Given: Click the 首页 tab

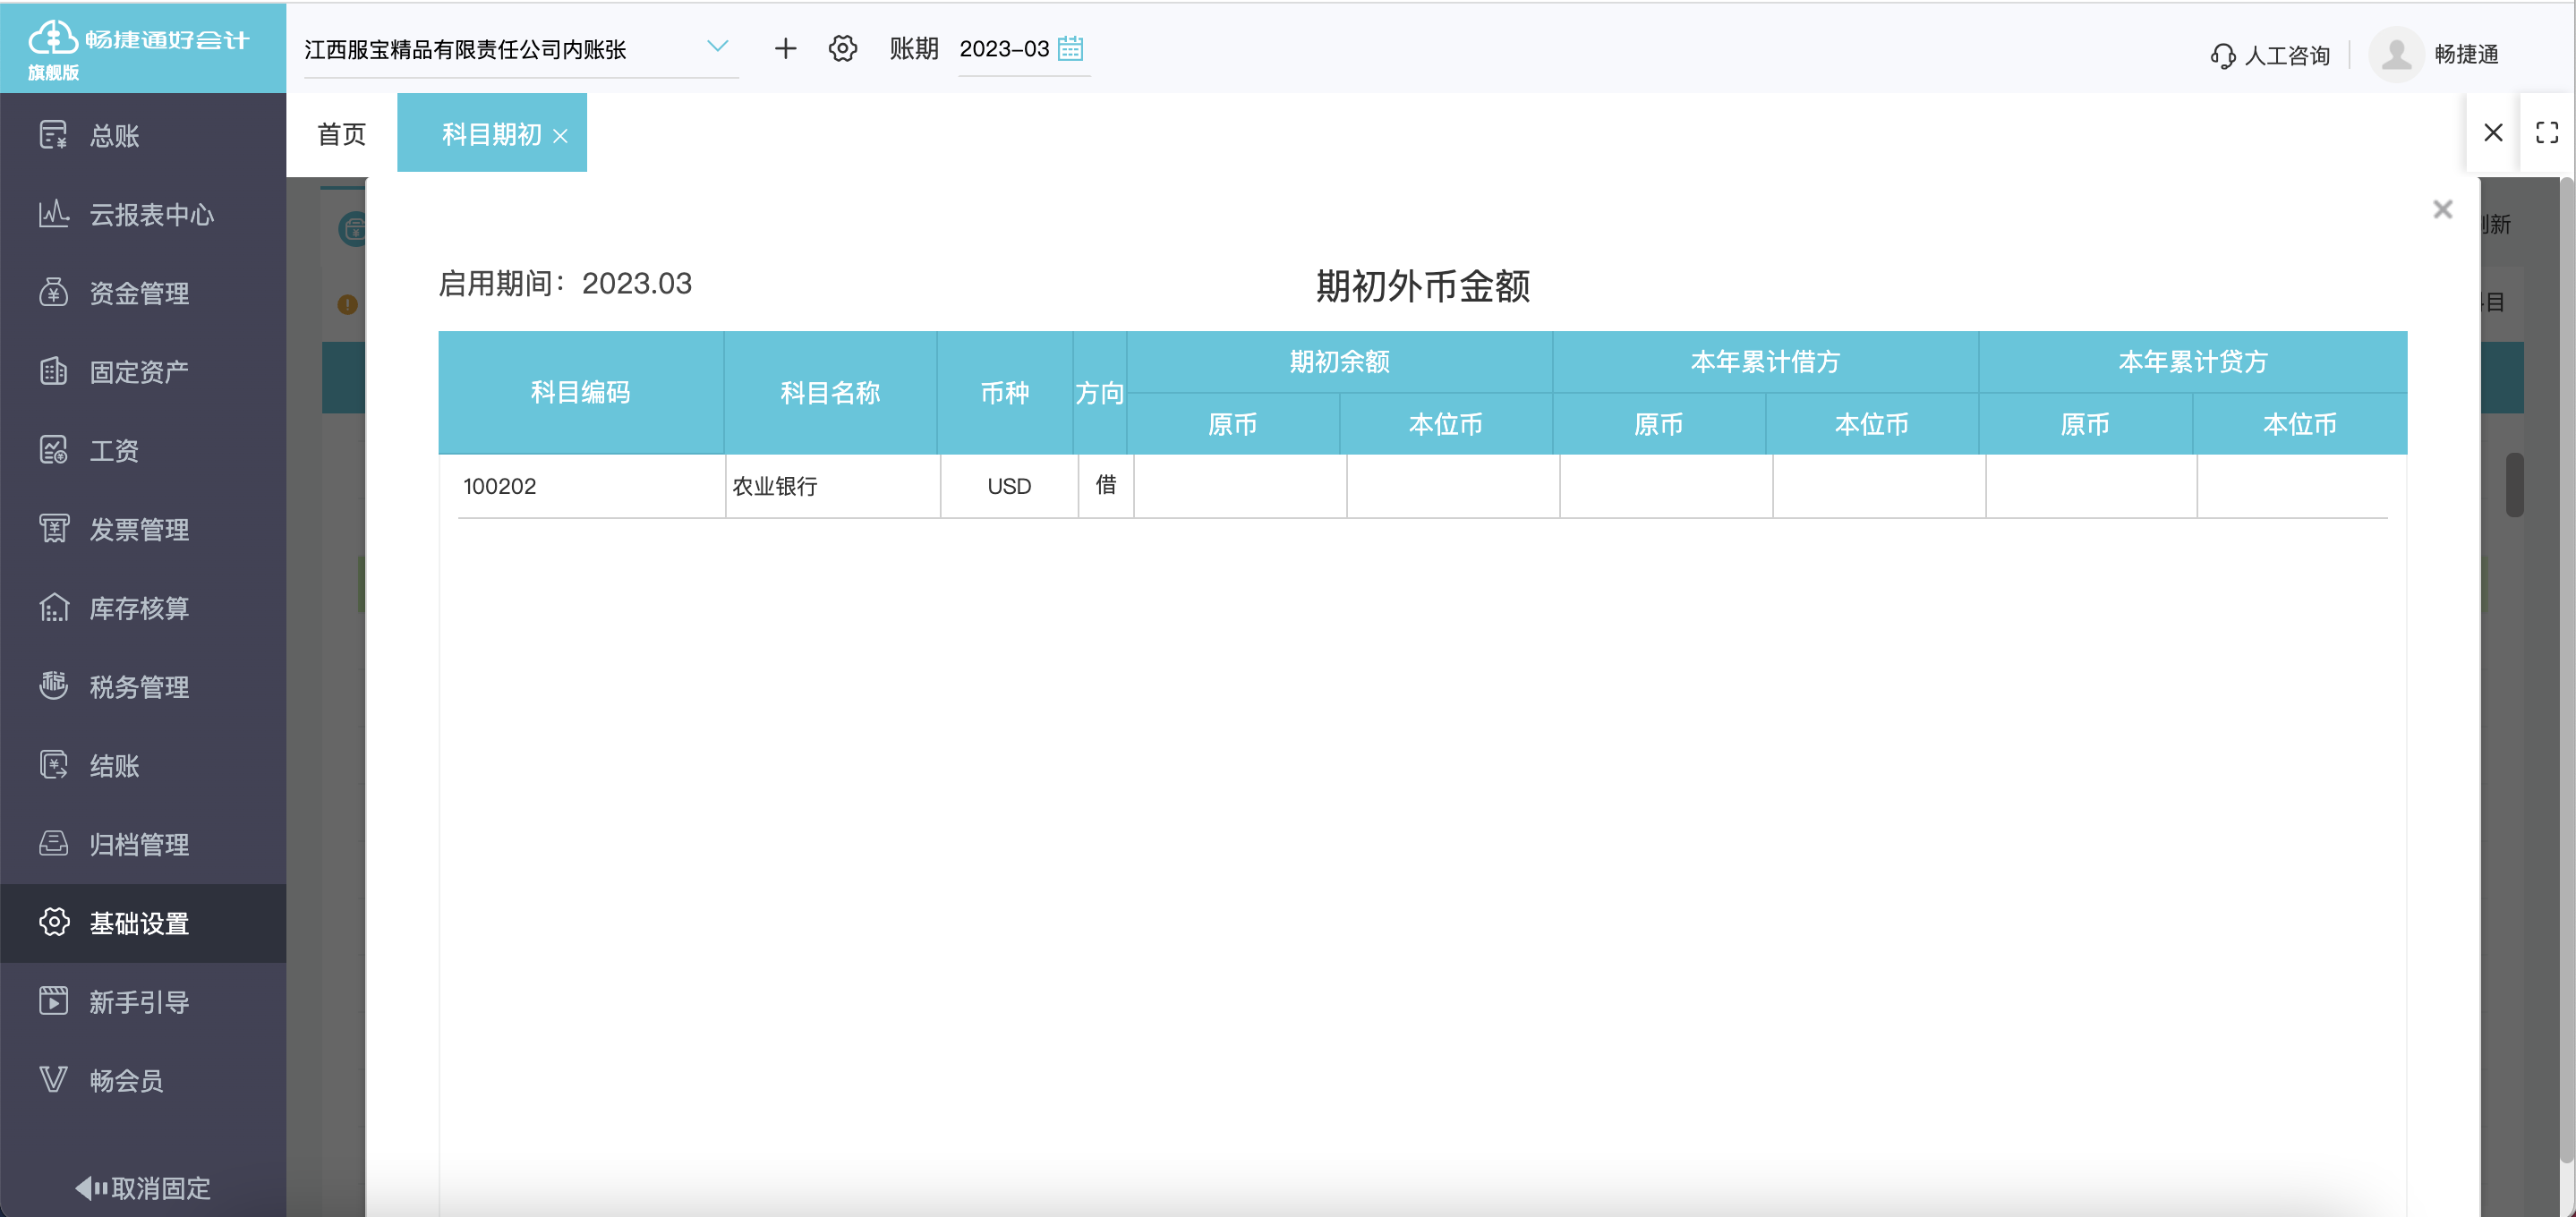Looking at the screenshot, I should [342, 134].
